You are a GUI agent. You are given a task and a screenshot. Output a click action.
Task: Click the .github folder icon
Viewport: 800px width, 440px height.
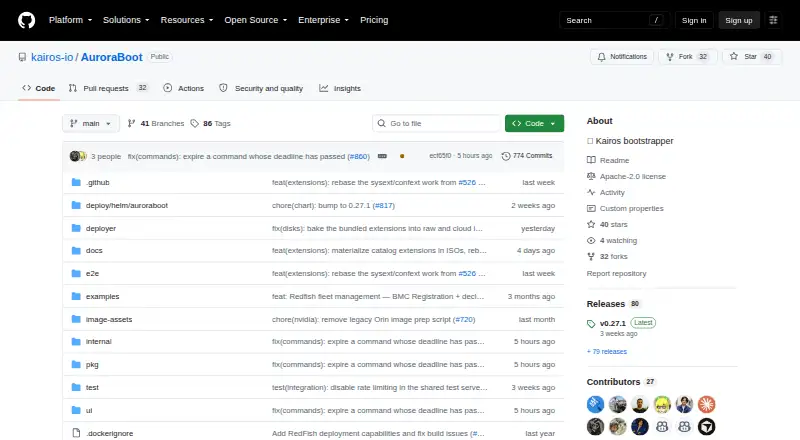(x=76, y=182)
